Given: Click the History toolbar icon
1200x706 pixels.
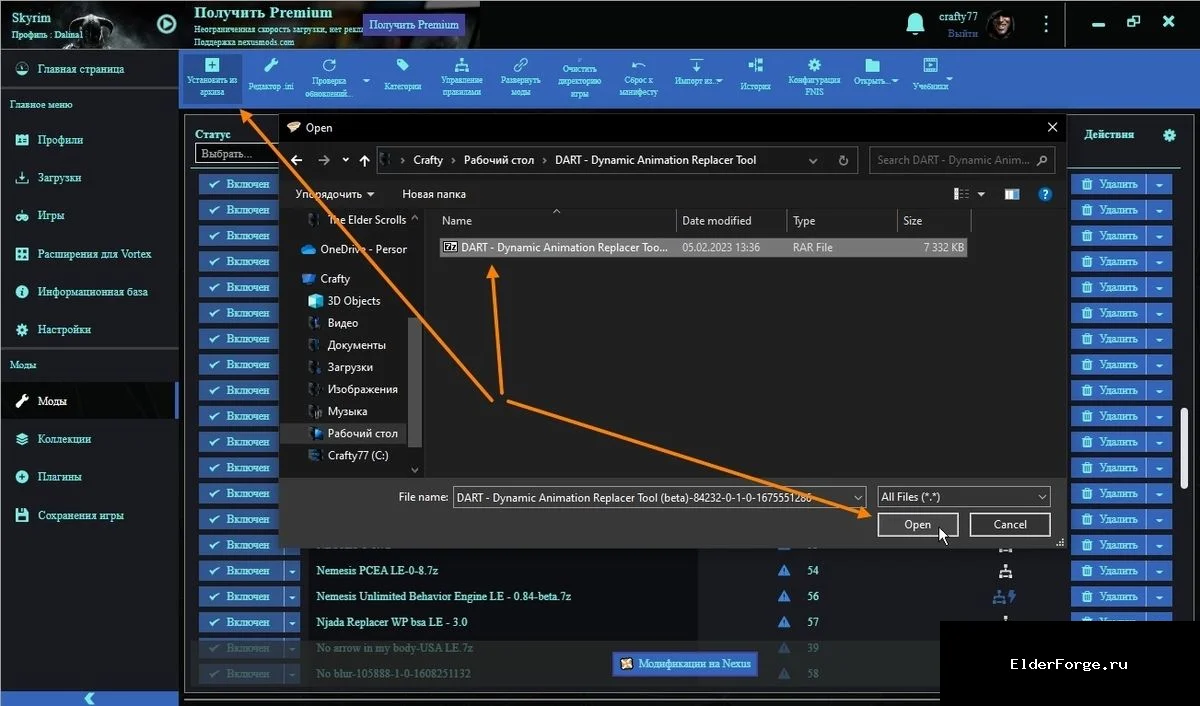Looking at the screenshot, I should pyautogui.click(x=755, y=66).
